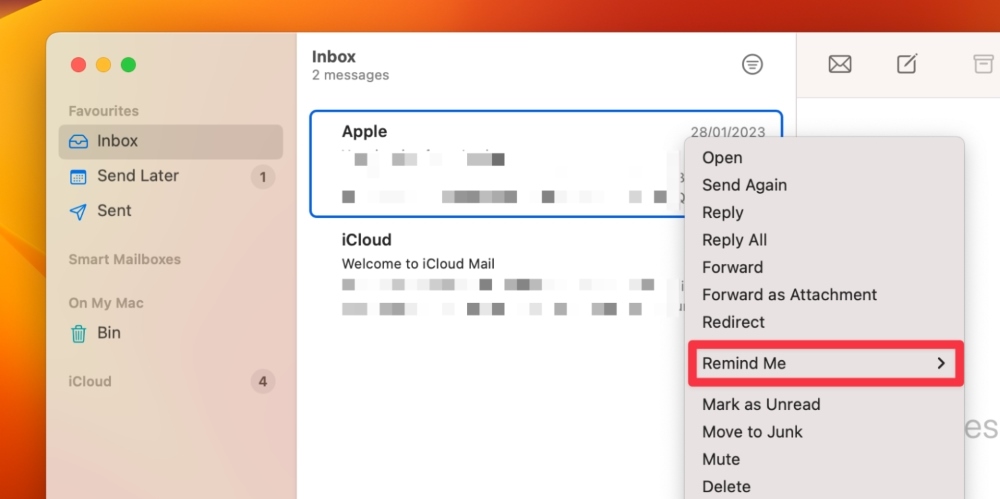1000x499 pixels.
Task: Click the Favourites section header
Action: [103, 111]
